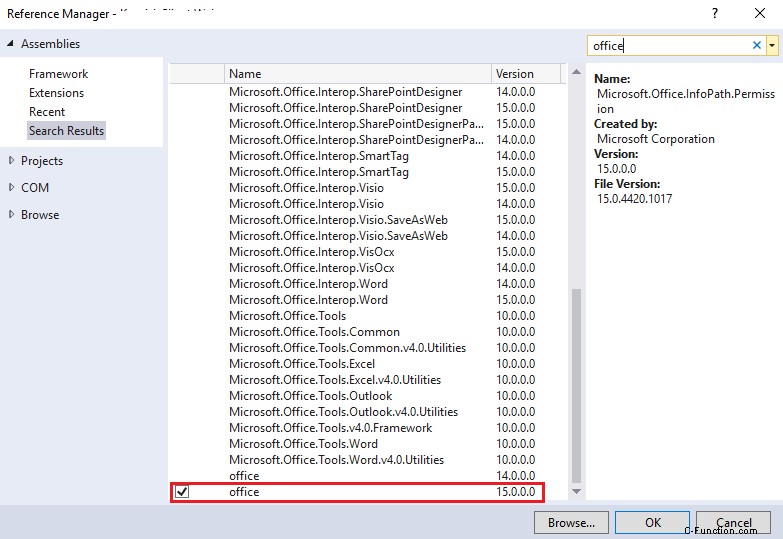Select Search Results in sidebar
783x539 pixels.
coord(66,131)
